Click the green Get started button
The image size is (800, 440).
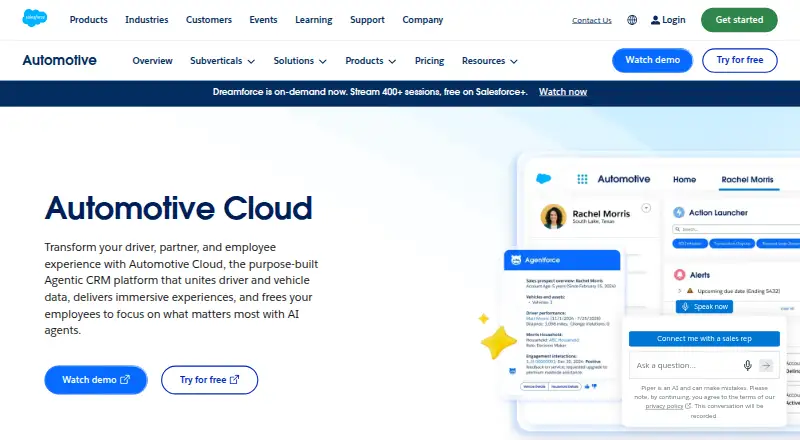[x=739, y=19]
